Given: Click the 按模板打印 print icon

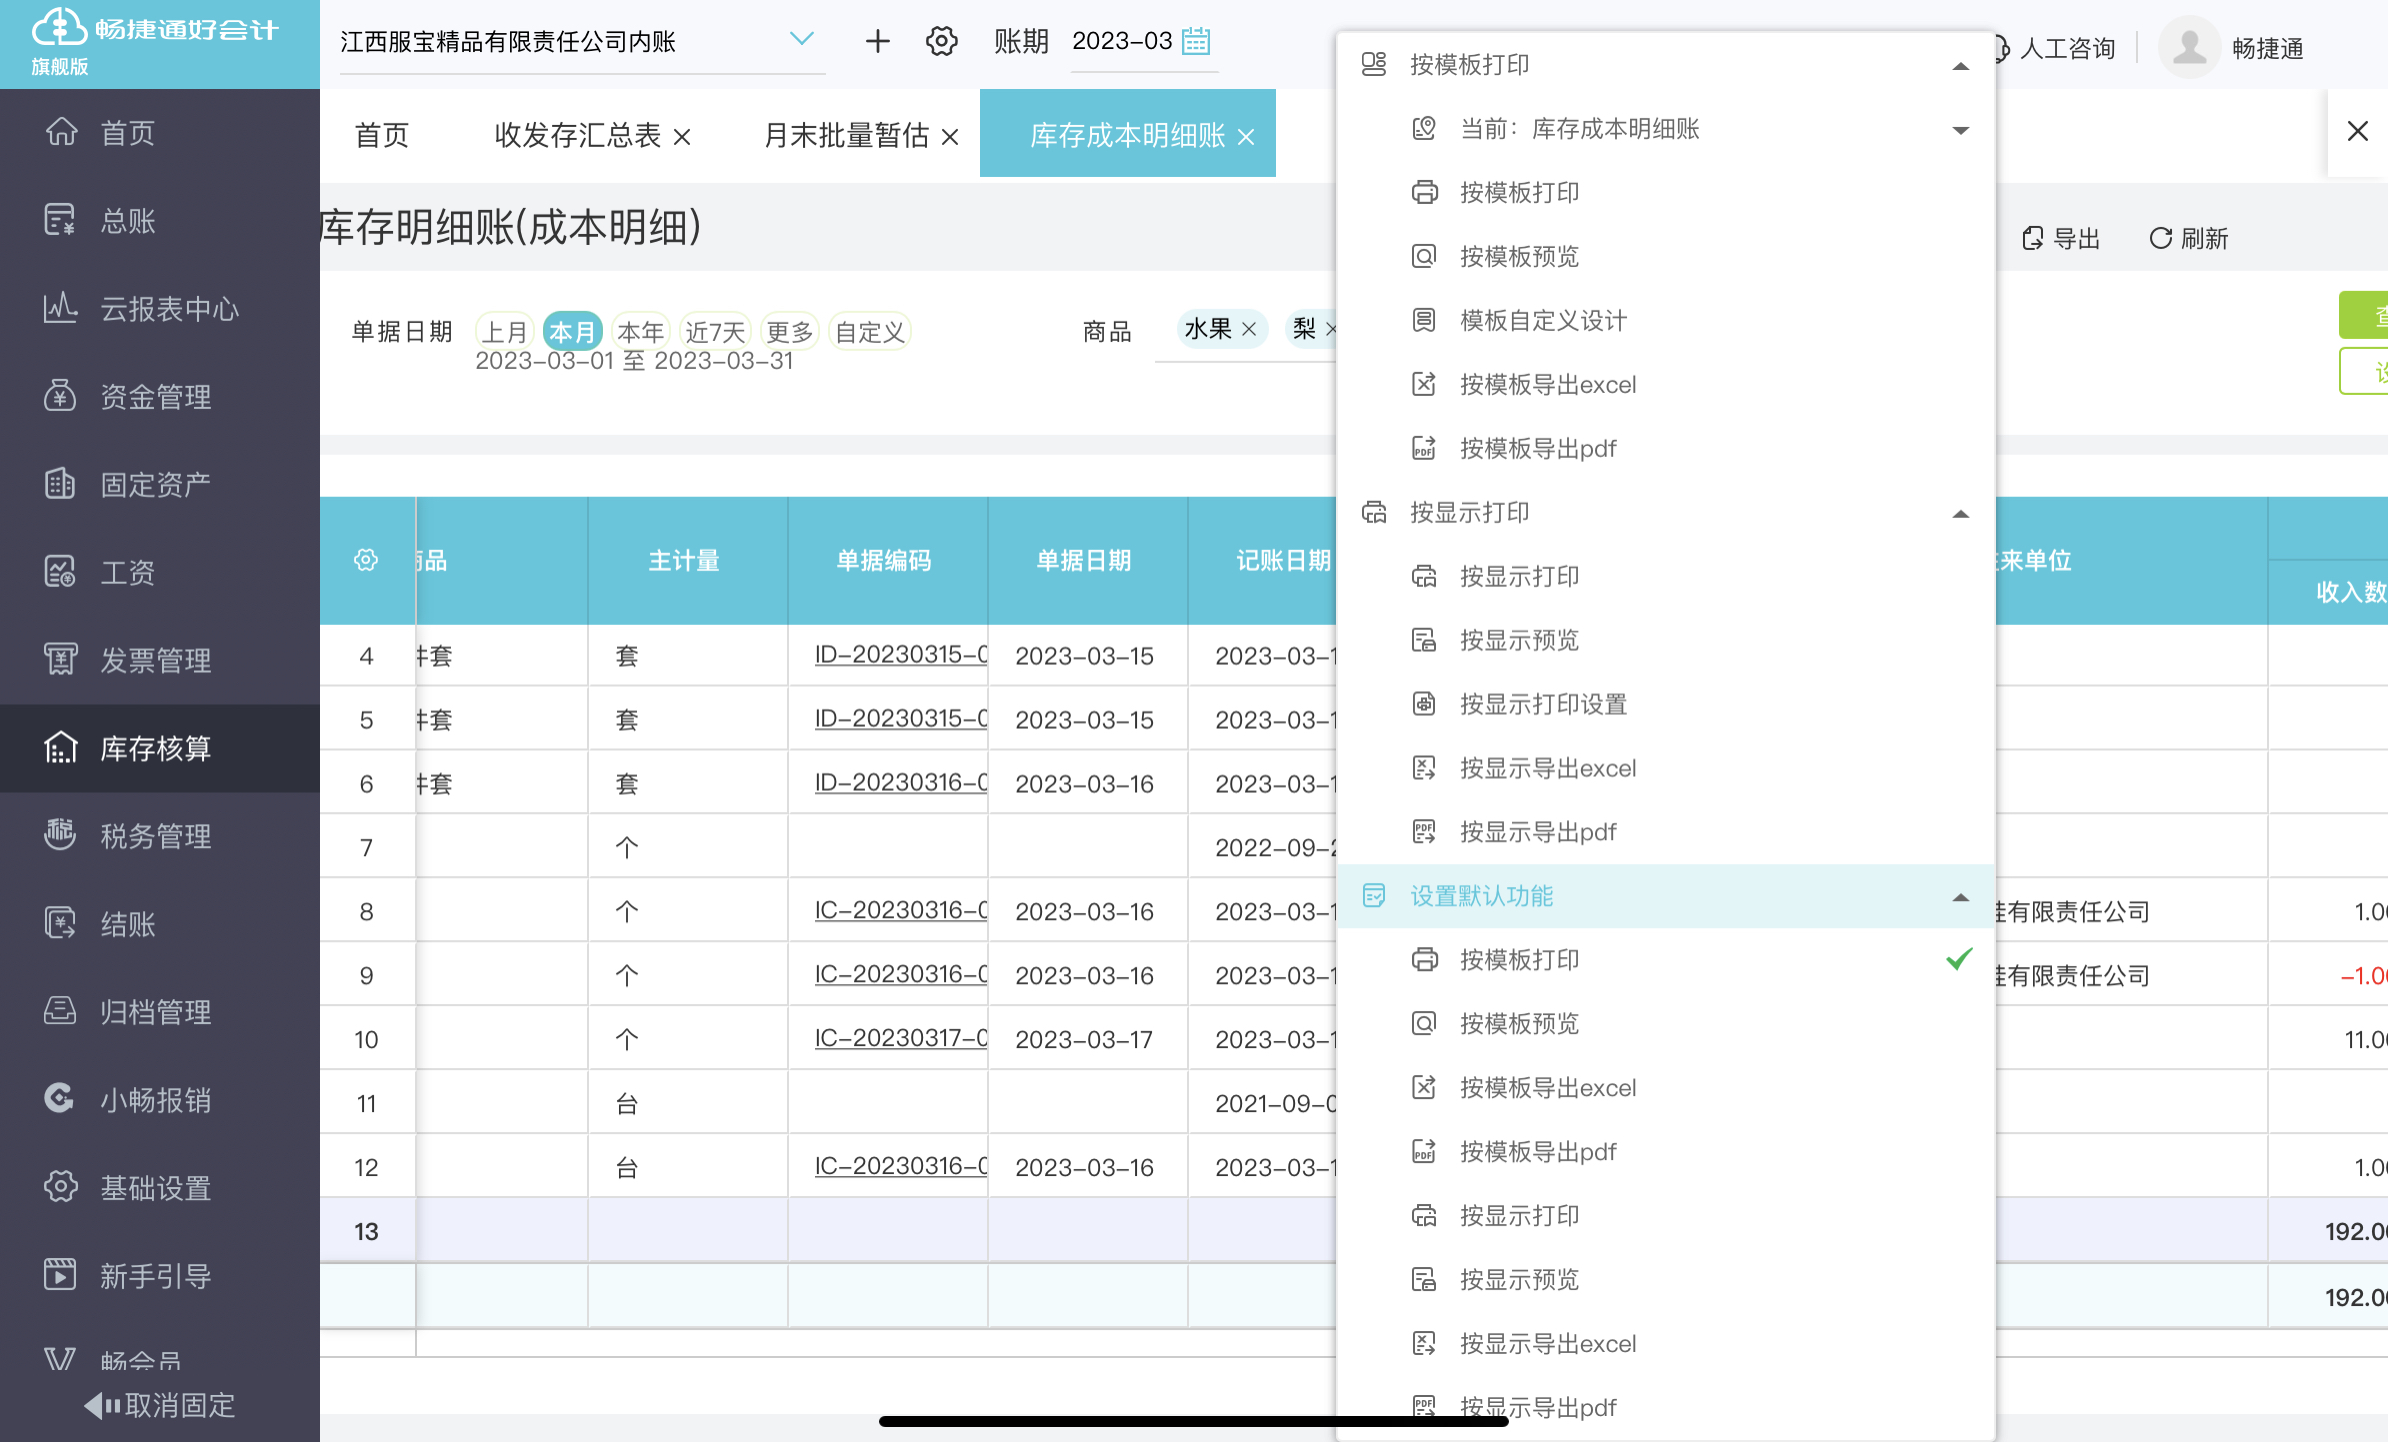Looking at the screenshot, I should [x=1426, y=191].
